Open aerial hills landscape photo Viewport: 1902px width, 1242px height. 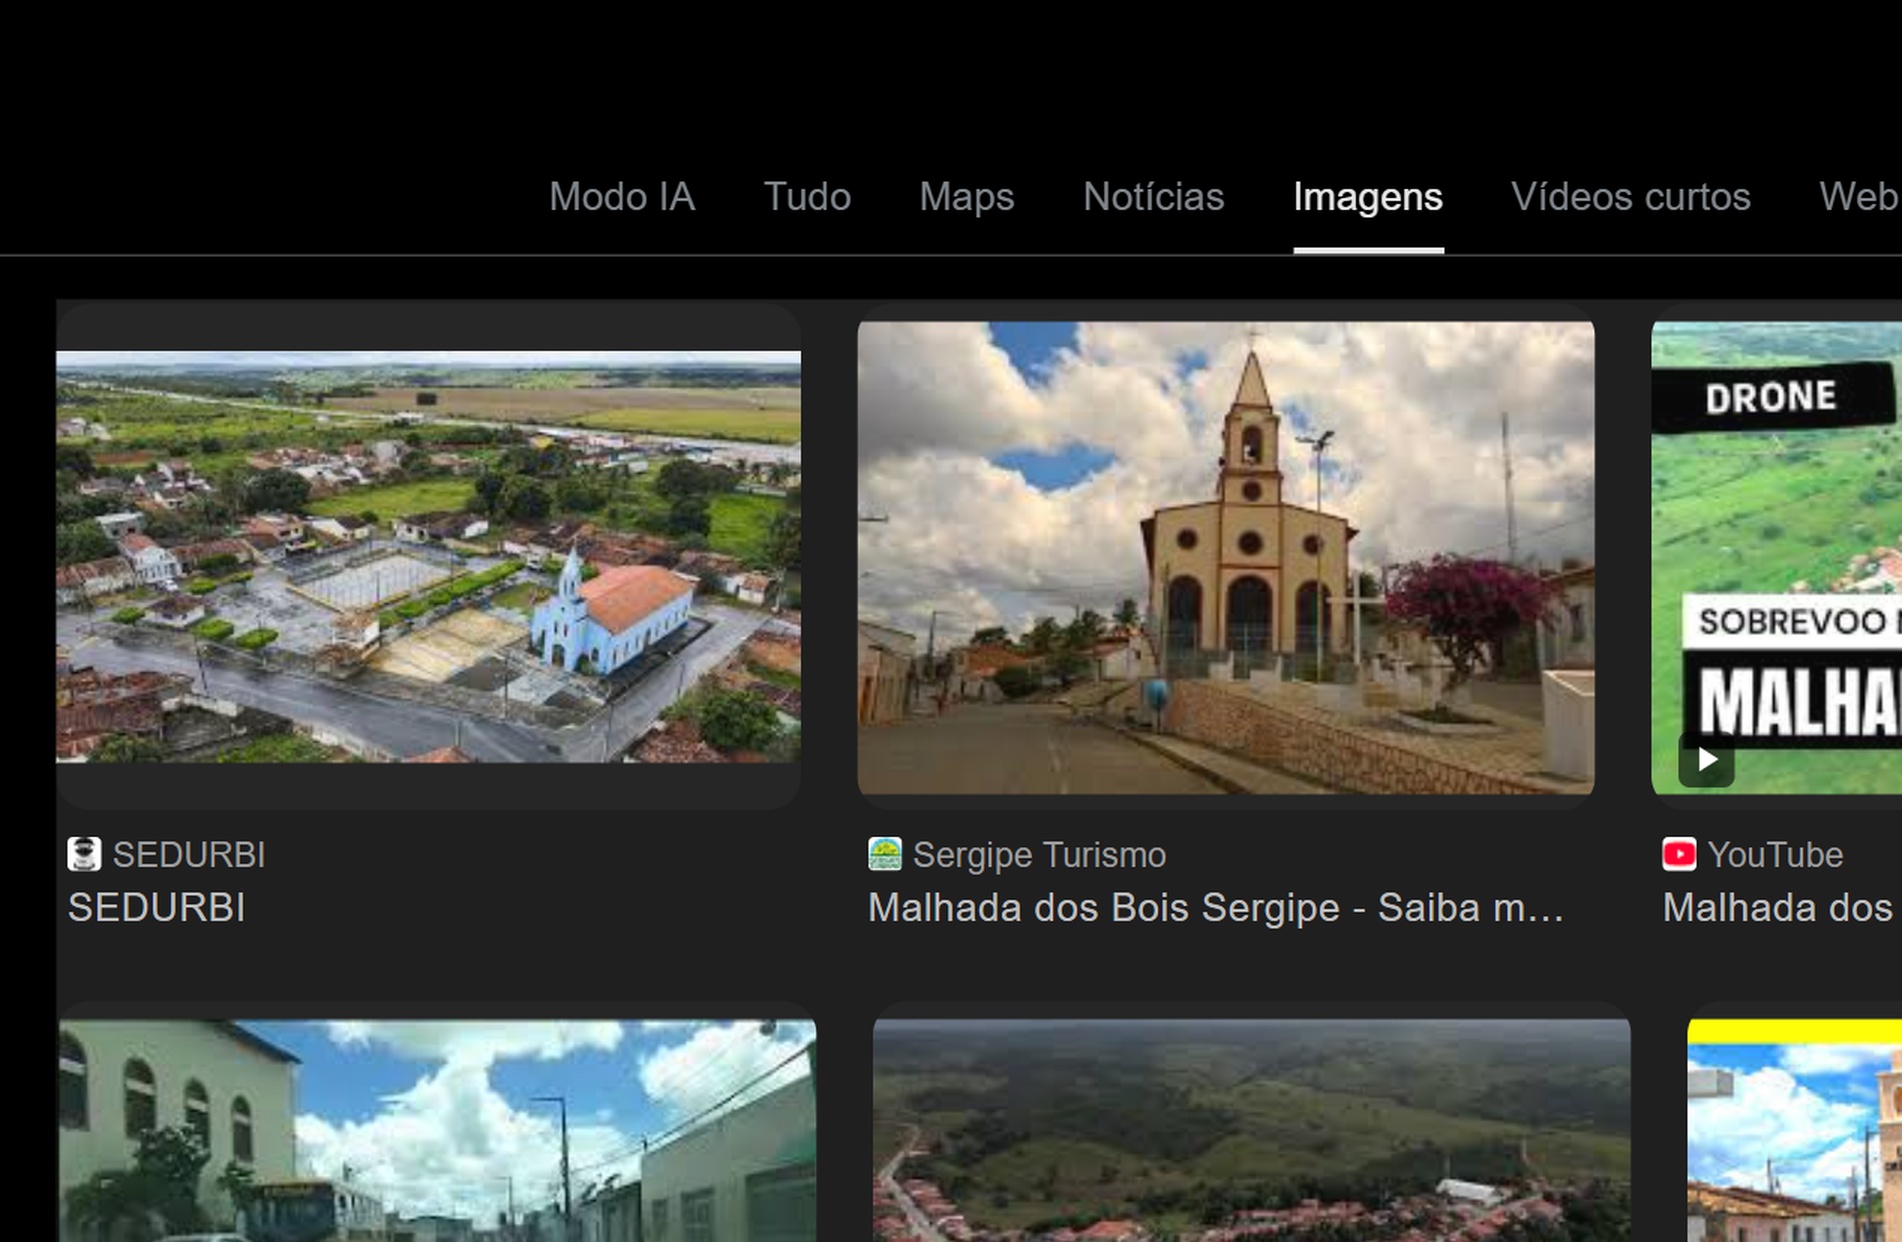1251,1130
